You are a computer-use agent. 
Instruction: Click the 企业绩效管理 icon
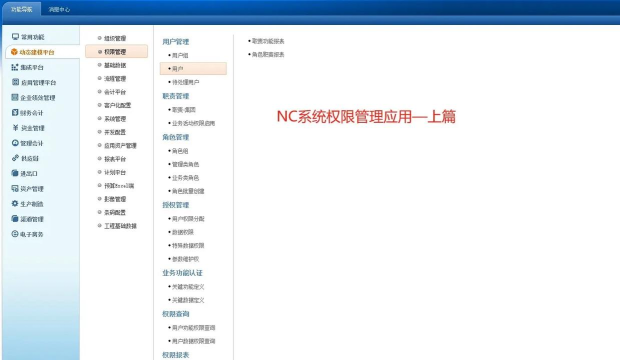pyautogui.click(x=15, y=97)
